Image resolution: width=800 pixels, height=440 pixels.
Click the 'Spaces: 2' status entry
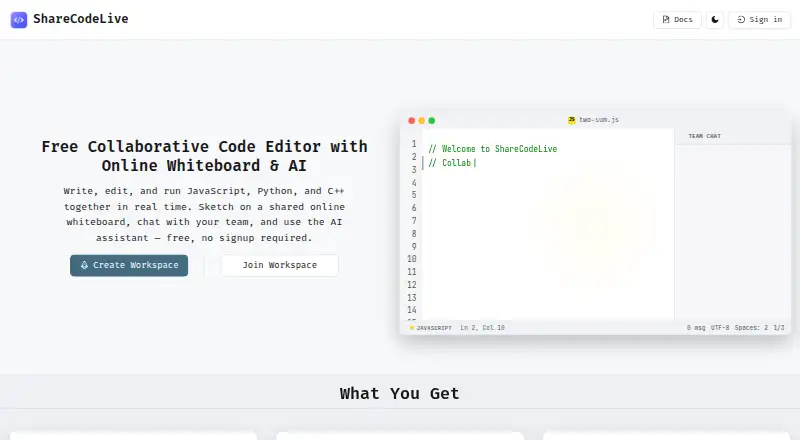click(751, 328)
